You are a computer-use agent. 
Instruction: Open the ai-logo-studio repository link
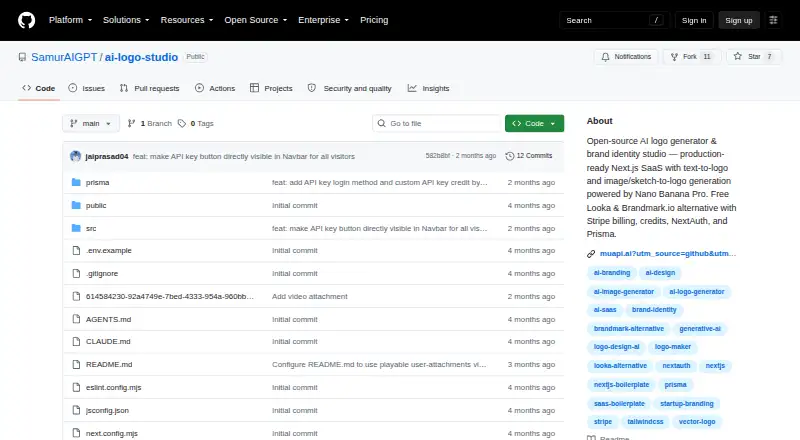coord(141,57)
